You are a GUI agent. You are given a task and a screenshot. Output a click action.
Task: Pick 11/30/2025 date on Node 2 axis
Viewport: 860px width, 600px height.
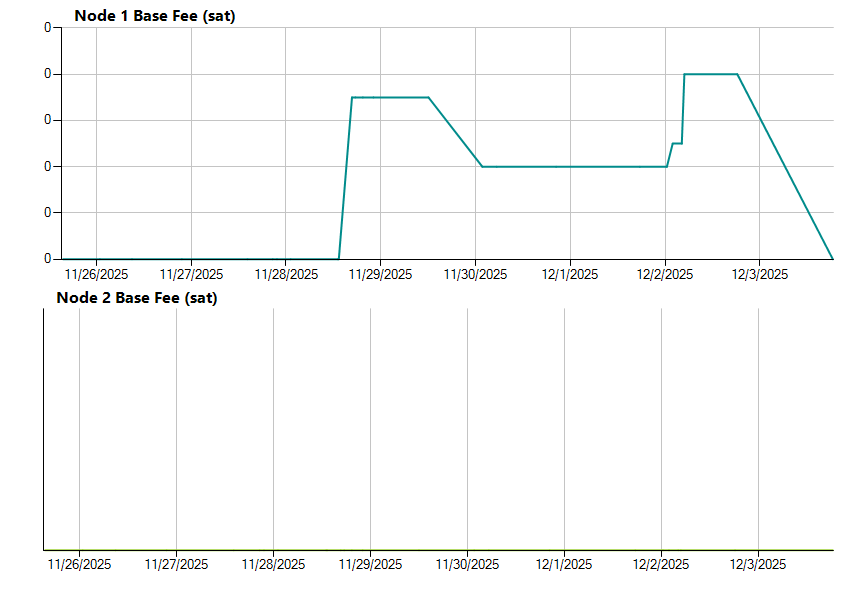pyautogui.click(x=467, y=564)
